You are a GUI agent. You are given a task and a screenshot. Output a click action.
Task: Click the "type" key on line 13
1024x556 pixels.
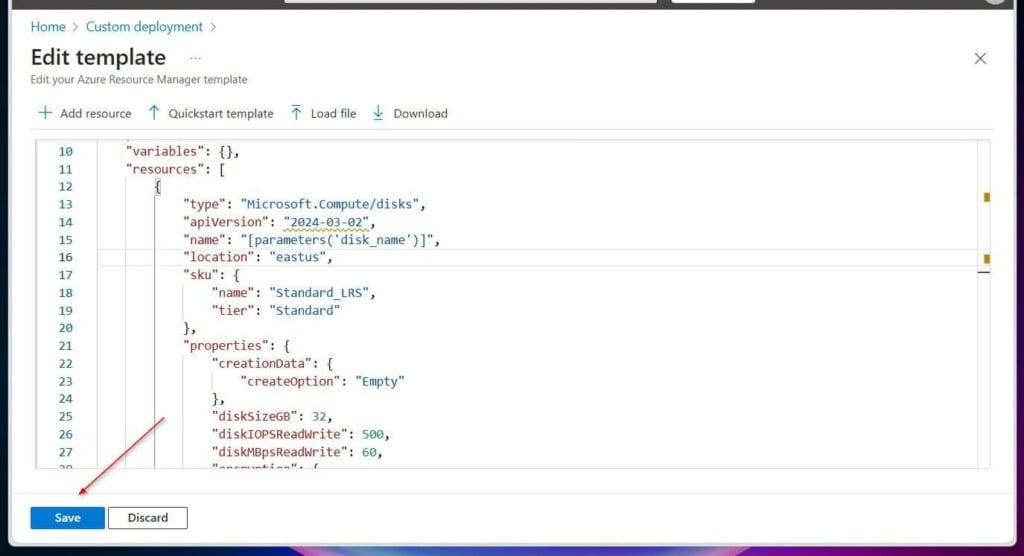coord(204,204)
